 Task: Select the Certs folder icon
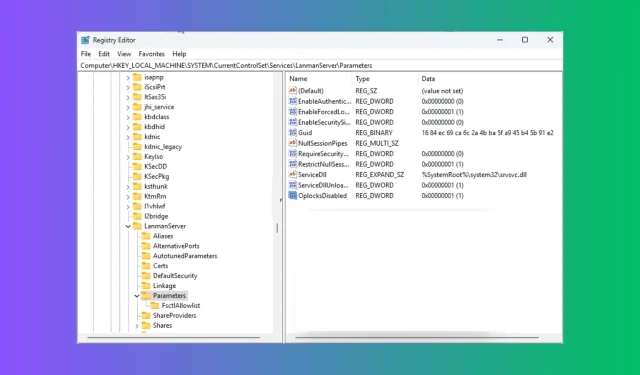coord(146,266)
